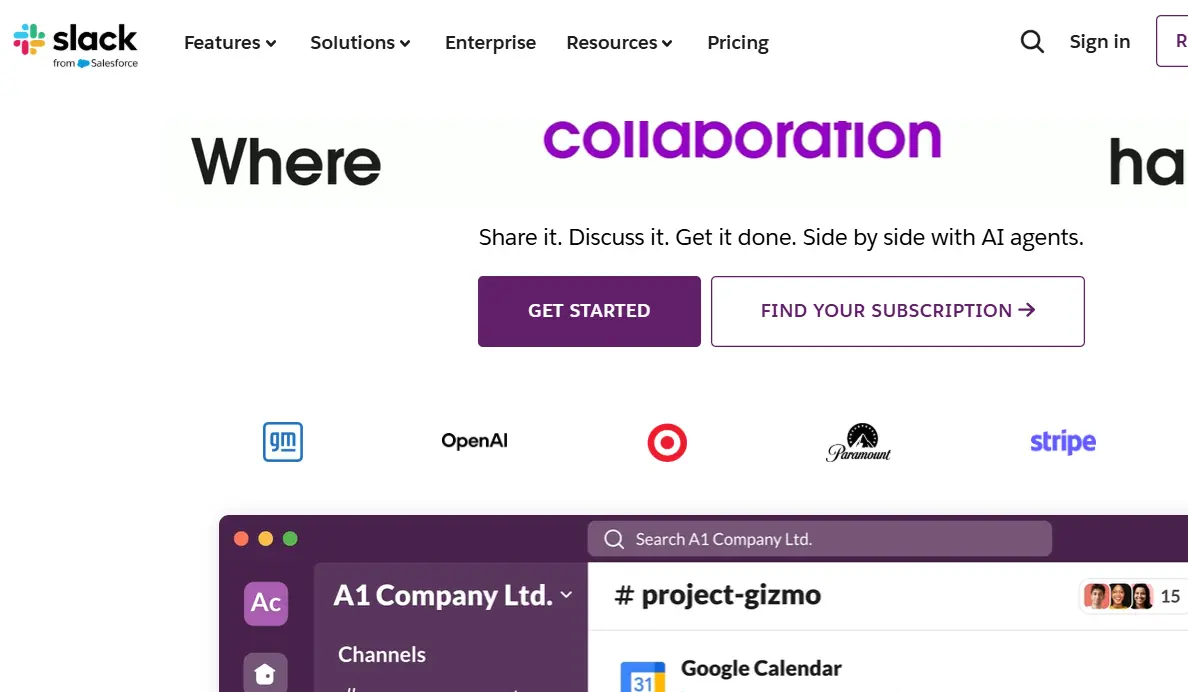Expand the Resources dropdown
The width and height of the screenshot is (1188, 692).
click(618, 42)
